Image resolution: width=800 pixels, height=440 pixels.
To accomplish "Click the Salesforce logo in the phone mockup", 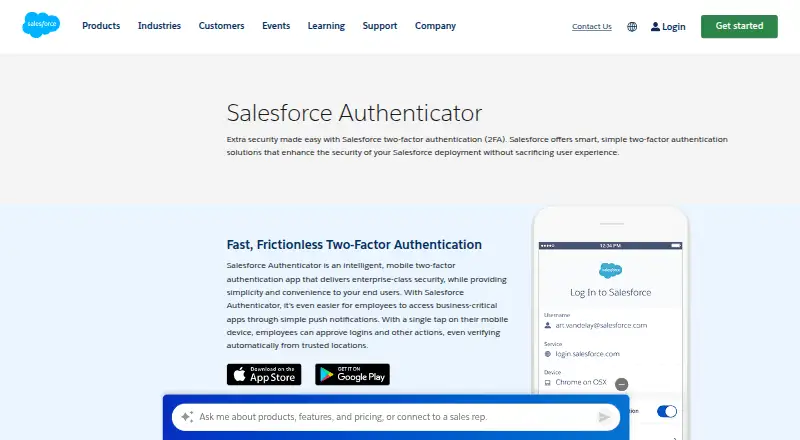I will coord(610,270).
